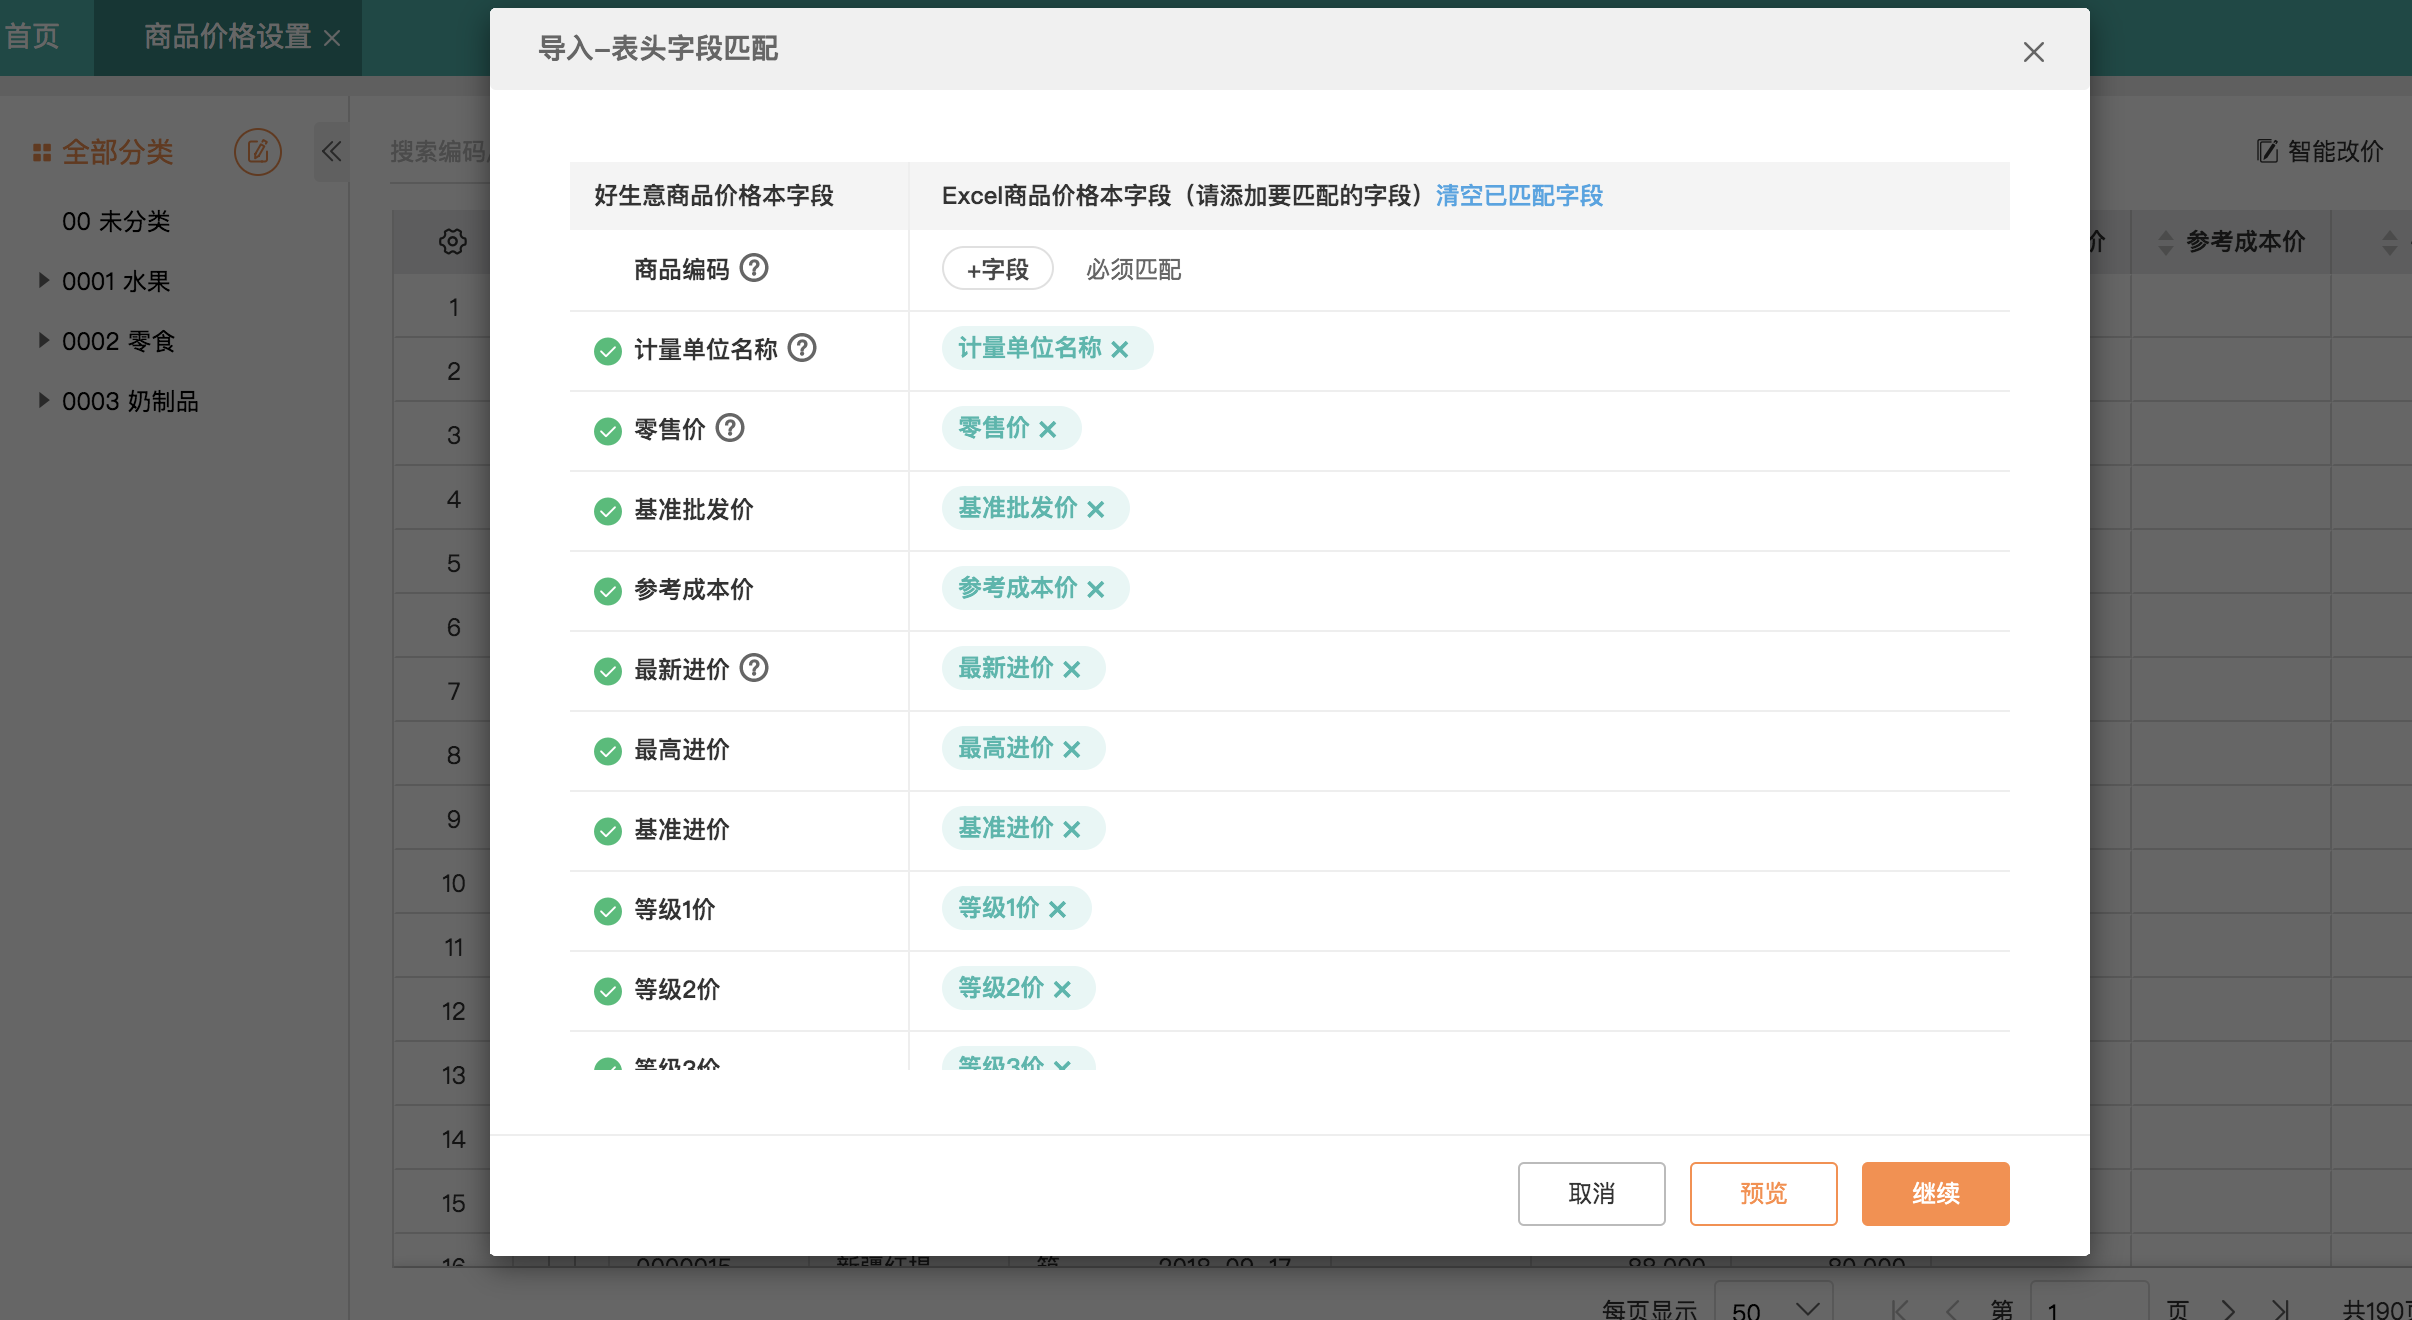This screenshot has width=2412, height=1320.
Task: Click remove X icon on 最新进价 tag
Action: coord(1073,668)
